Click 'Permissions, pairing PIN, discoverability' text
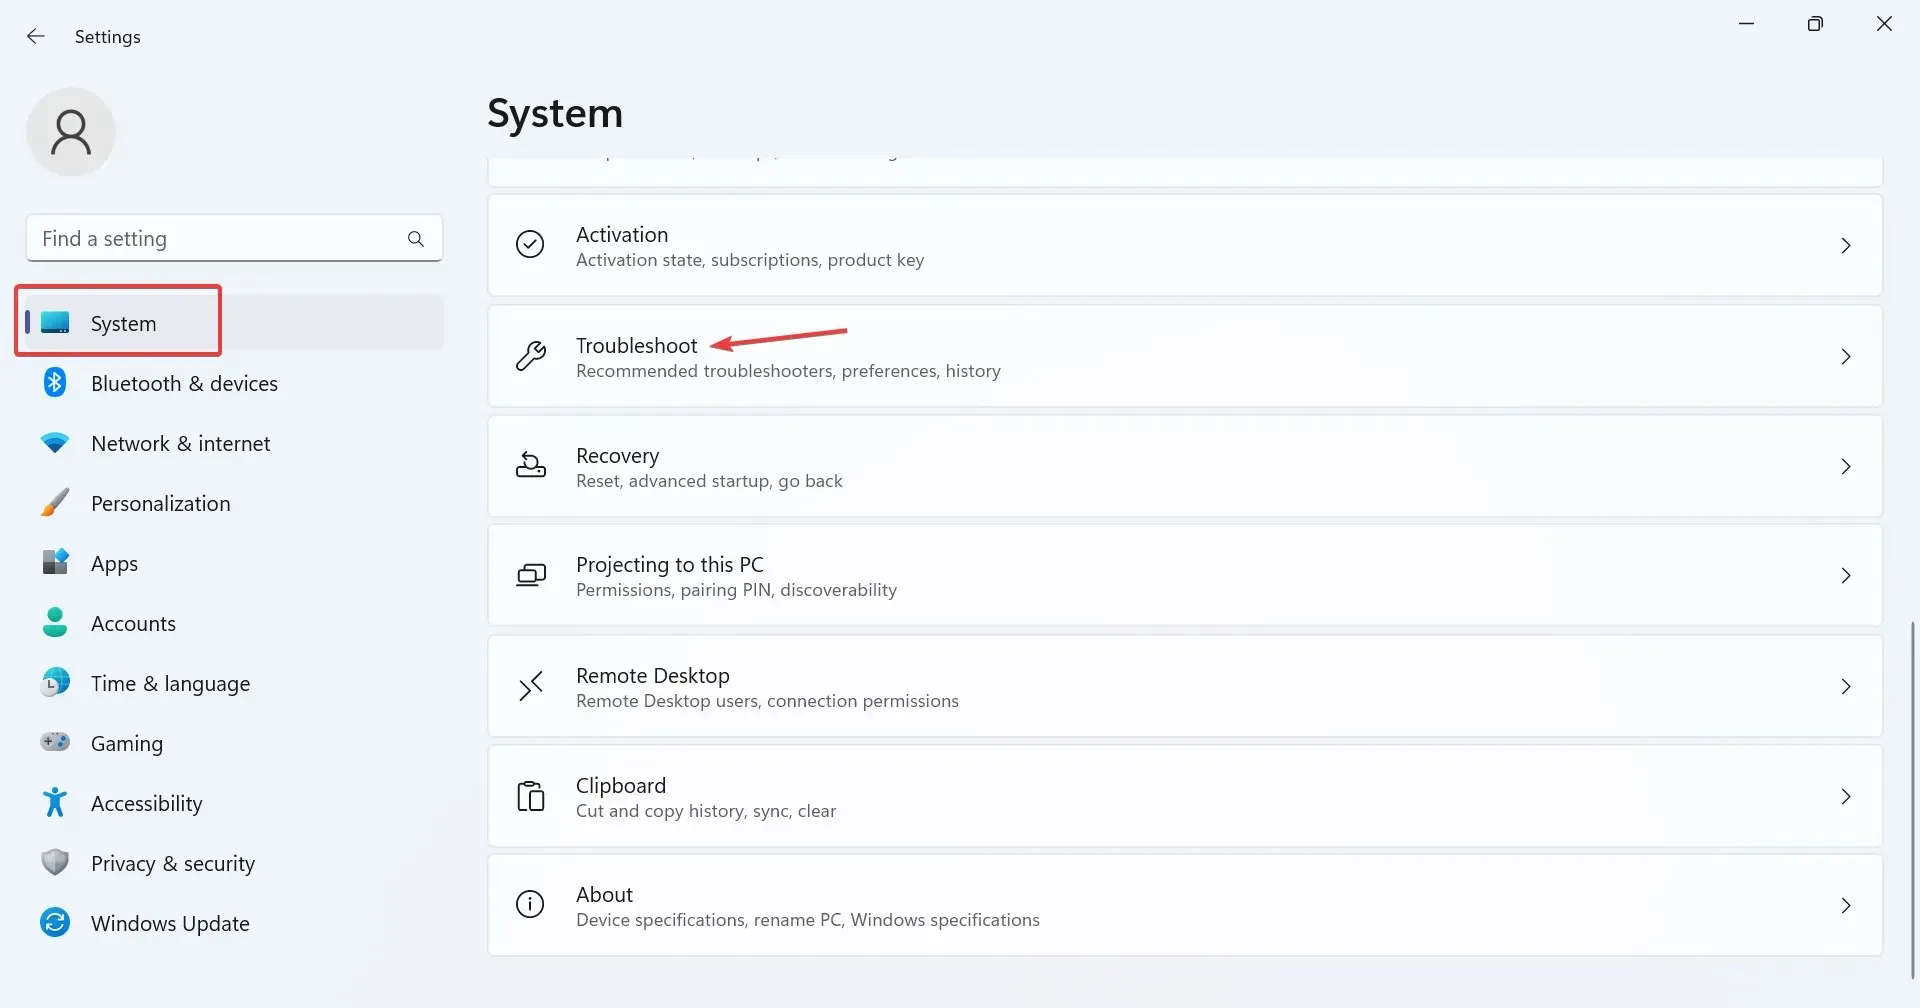The height and width of the screenshot is (1008, 1920). pos(736,590)
